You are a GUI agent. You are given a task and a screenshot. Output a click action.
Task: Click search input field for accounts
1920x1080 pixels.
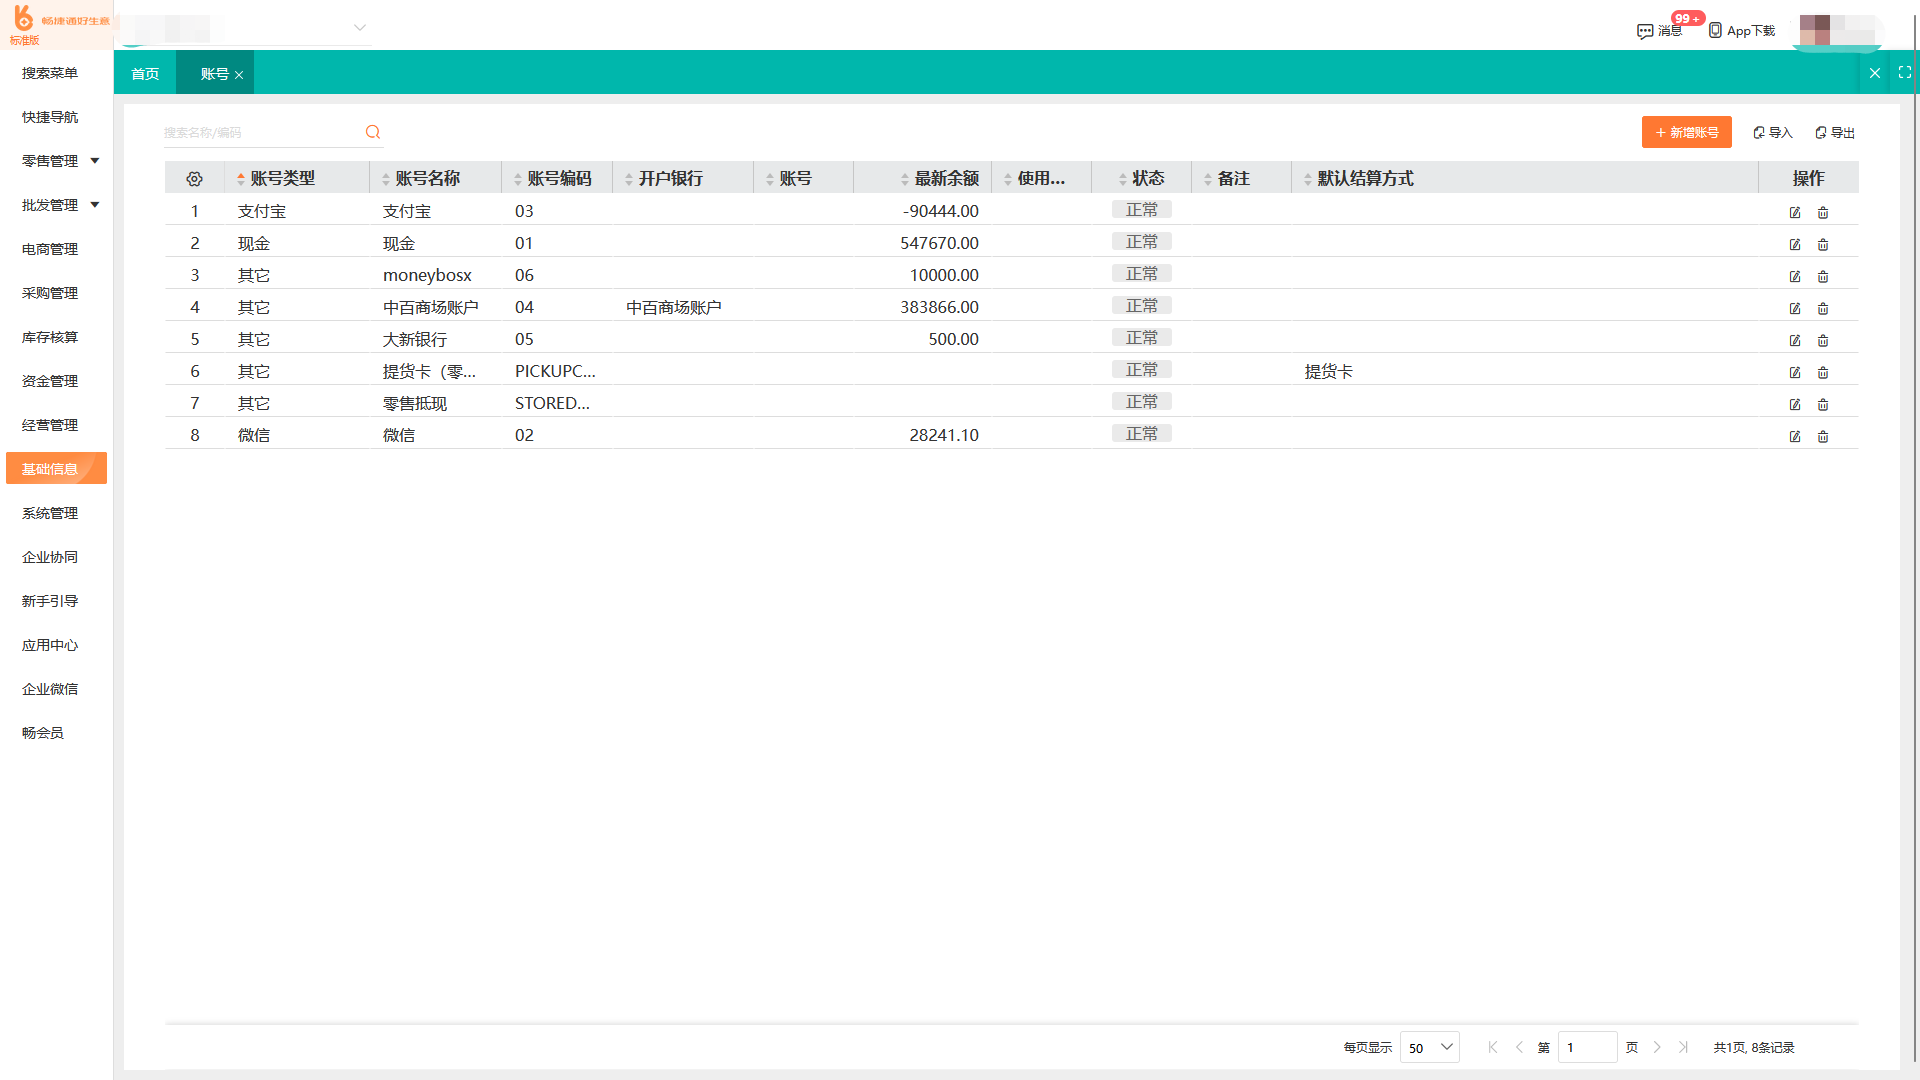pos(258,132)
